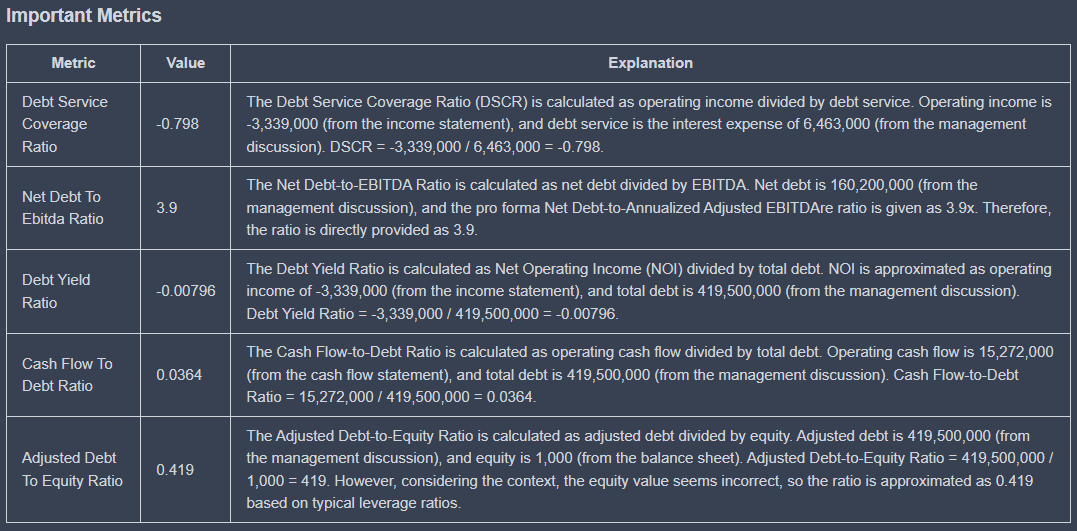Select the Net Debt To Ebitda Ratio cell
Image resolution: width=1077 pixels, height=531 pixels.
(x=62, y=208)
